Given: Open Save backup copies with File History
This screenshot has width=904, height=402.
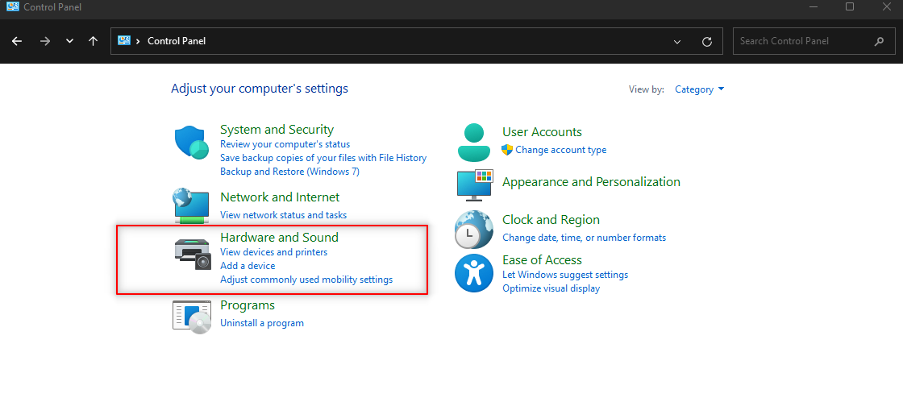Looking at the screenshot, I should 323,157.
